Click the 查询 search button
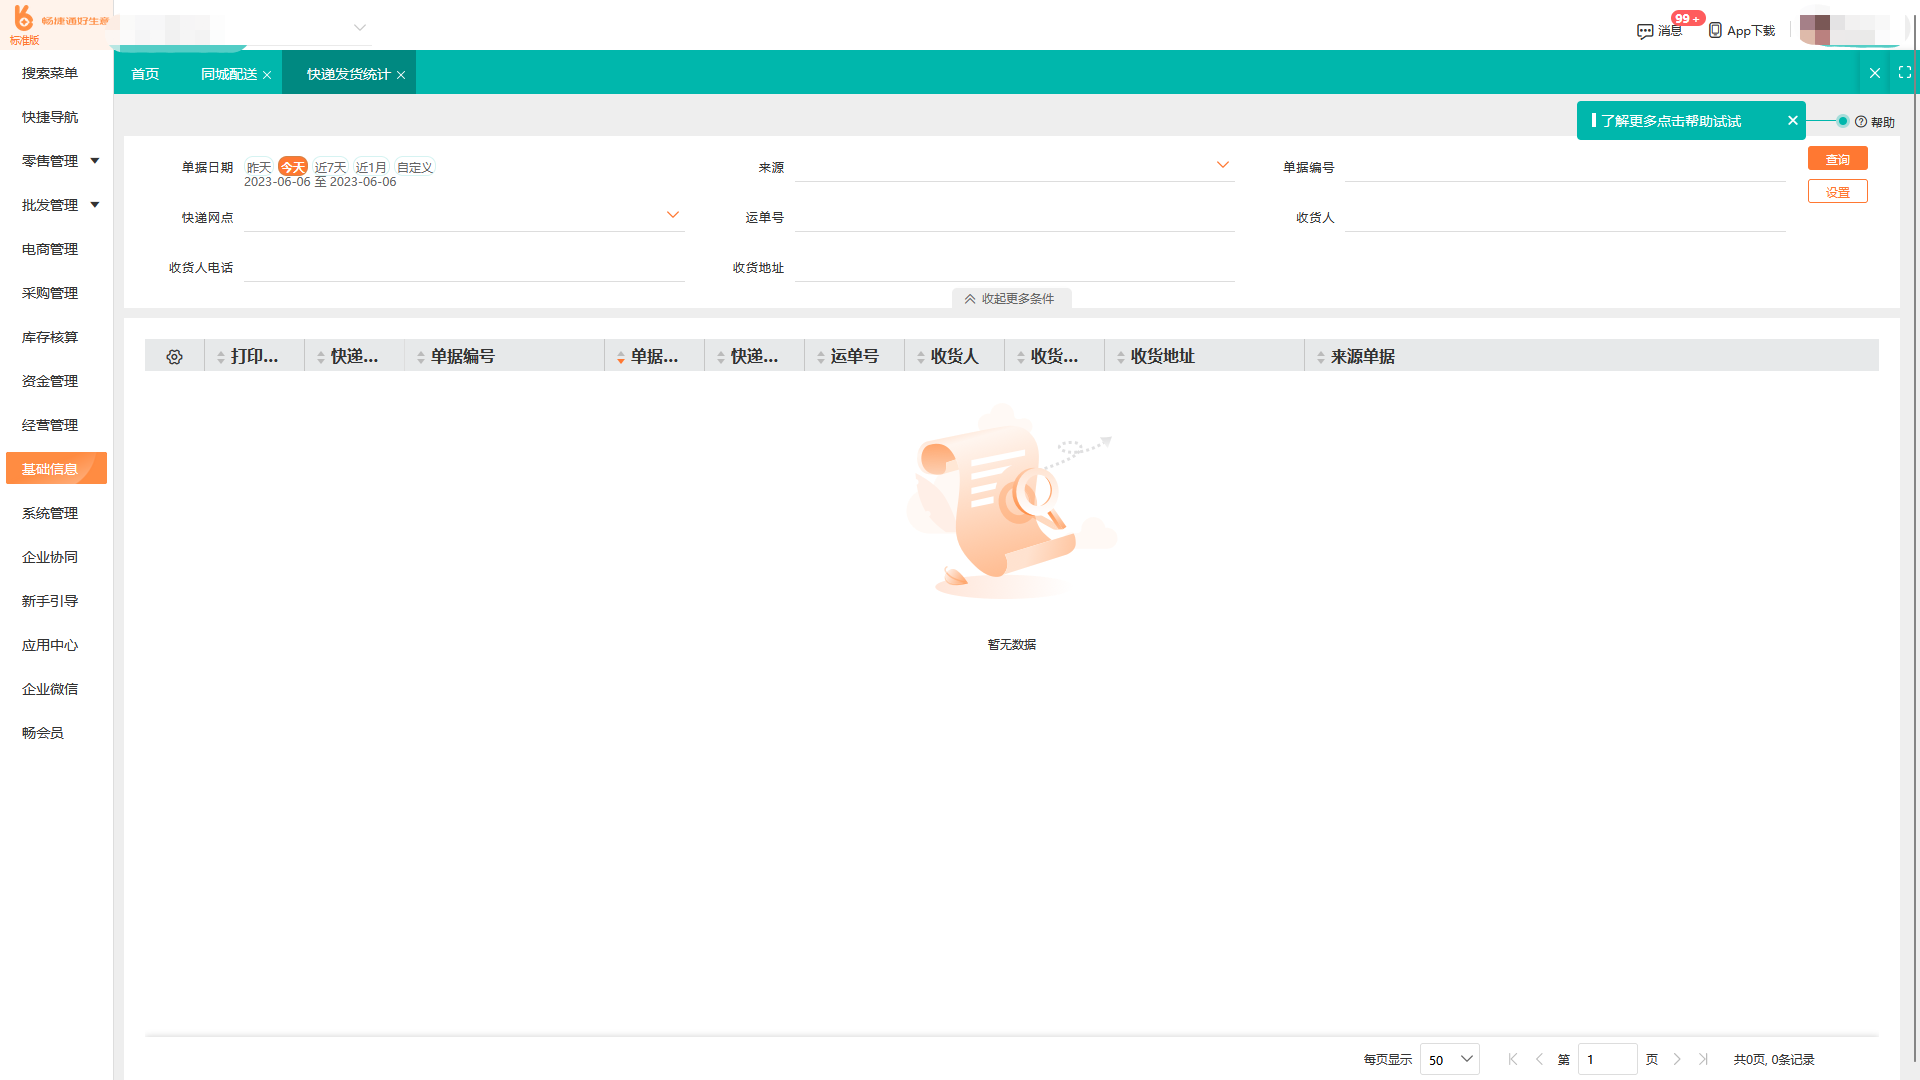Image resolution: width=1920 pixels, height=1080 pixels. click(x=1837, y=160)
